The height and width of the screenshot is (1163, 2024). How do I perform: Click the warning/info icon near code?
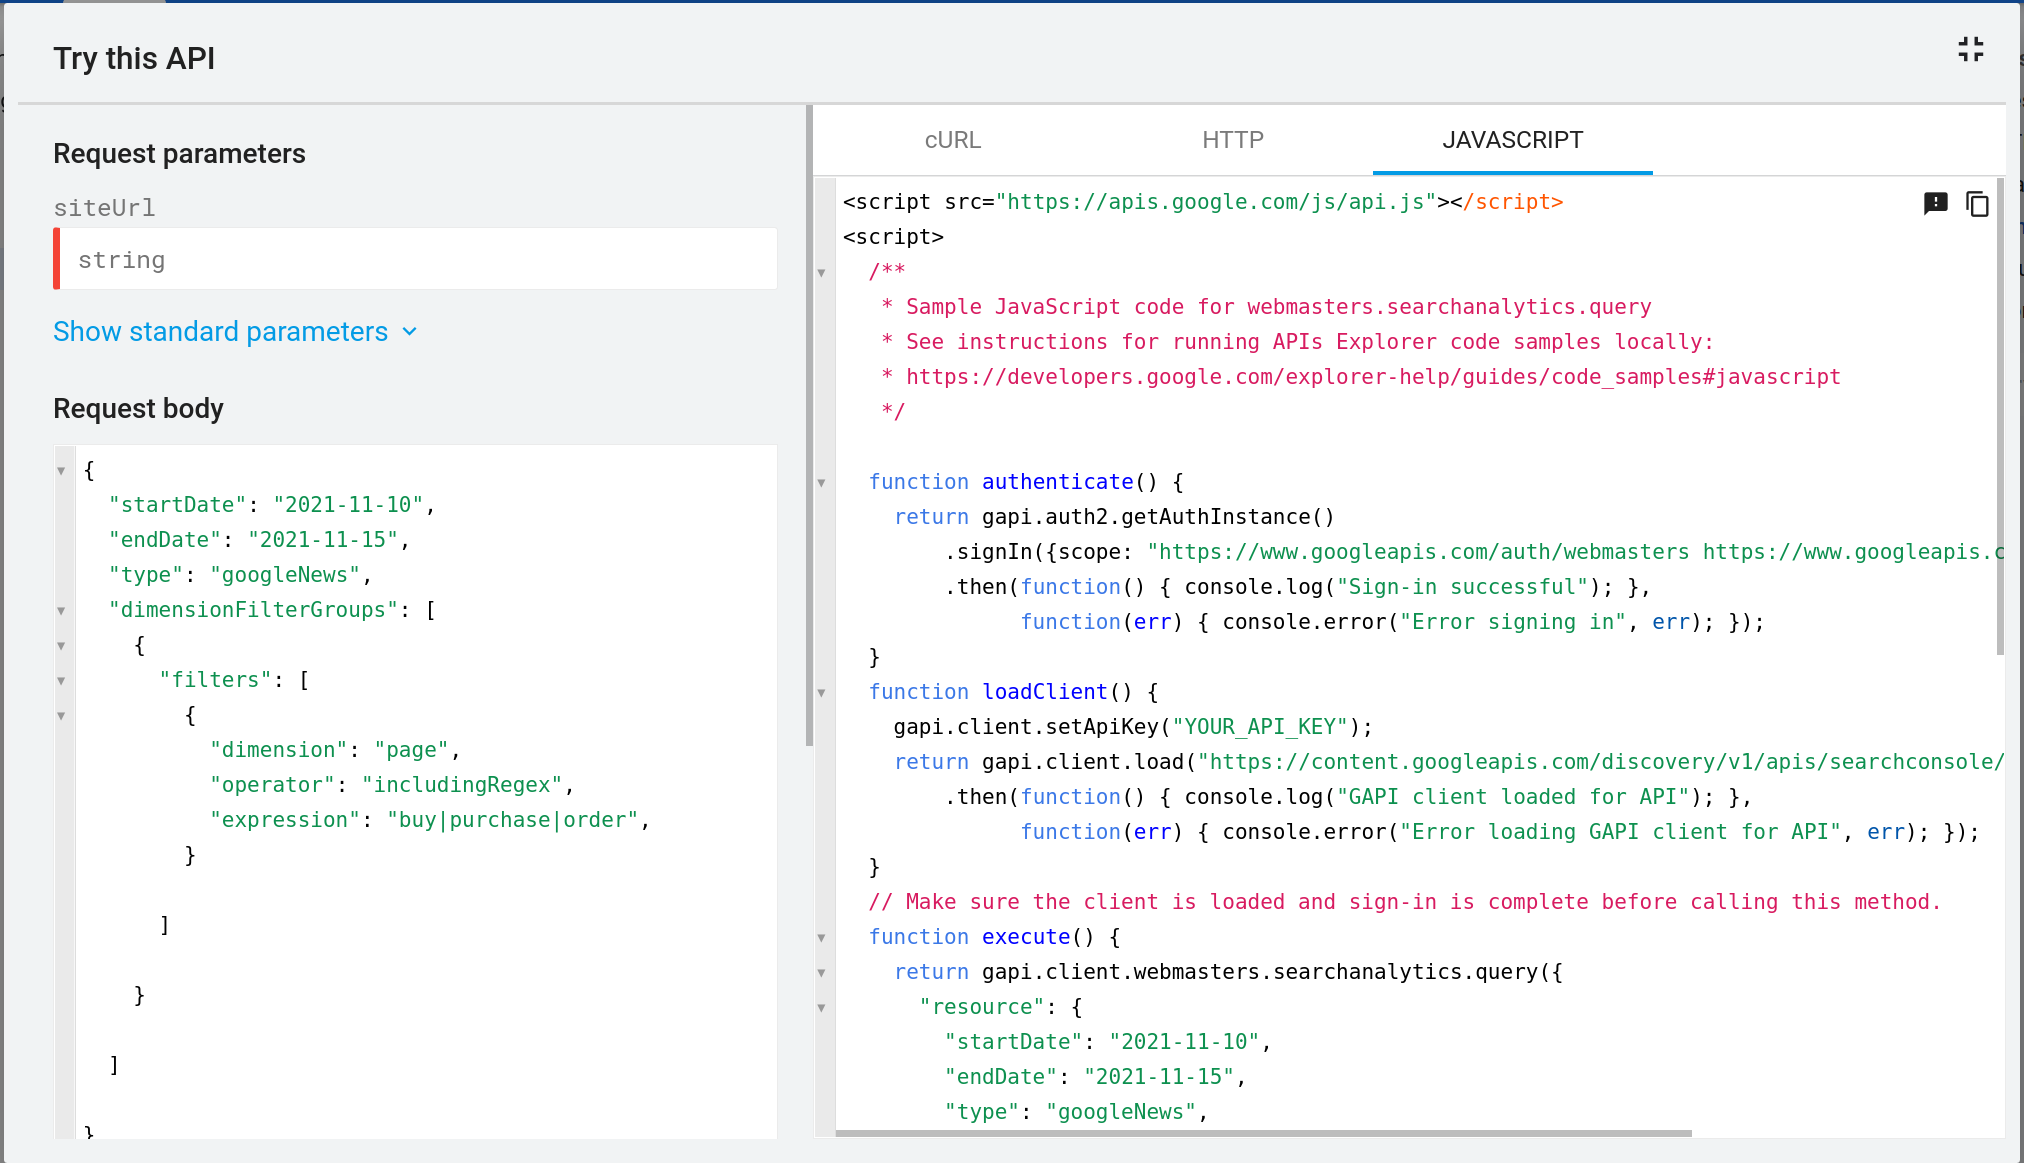click(1934, 204)
